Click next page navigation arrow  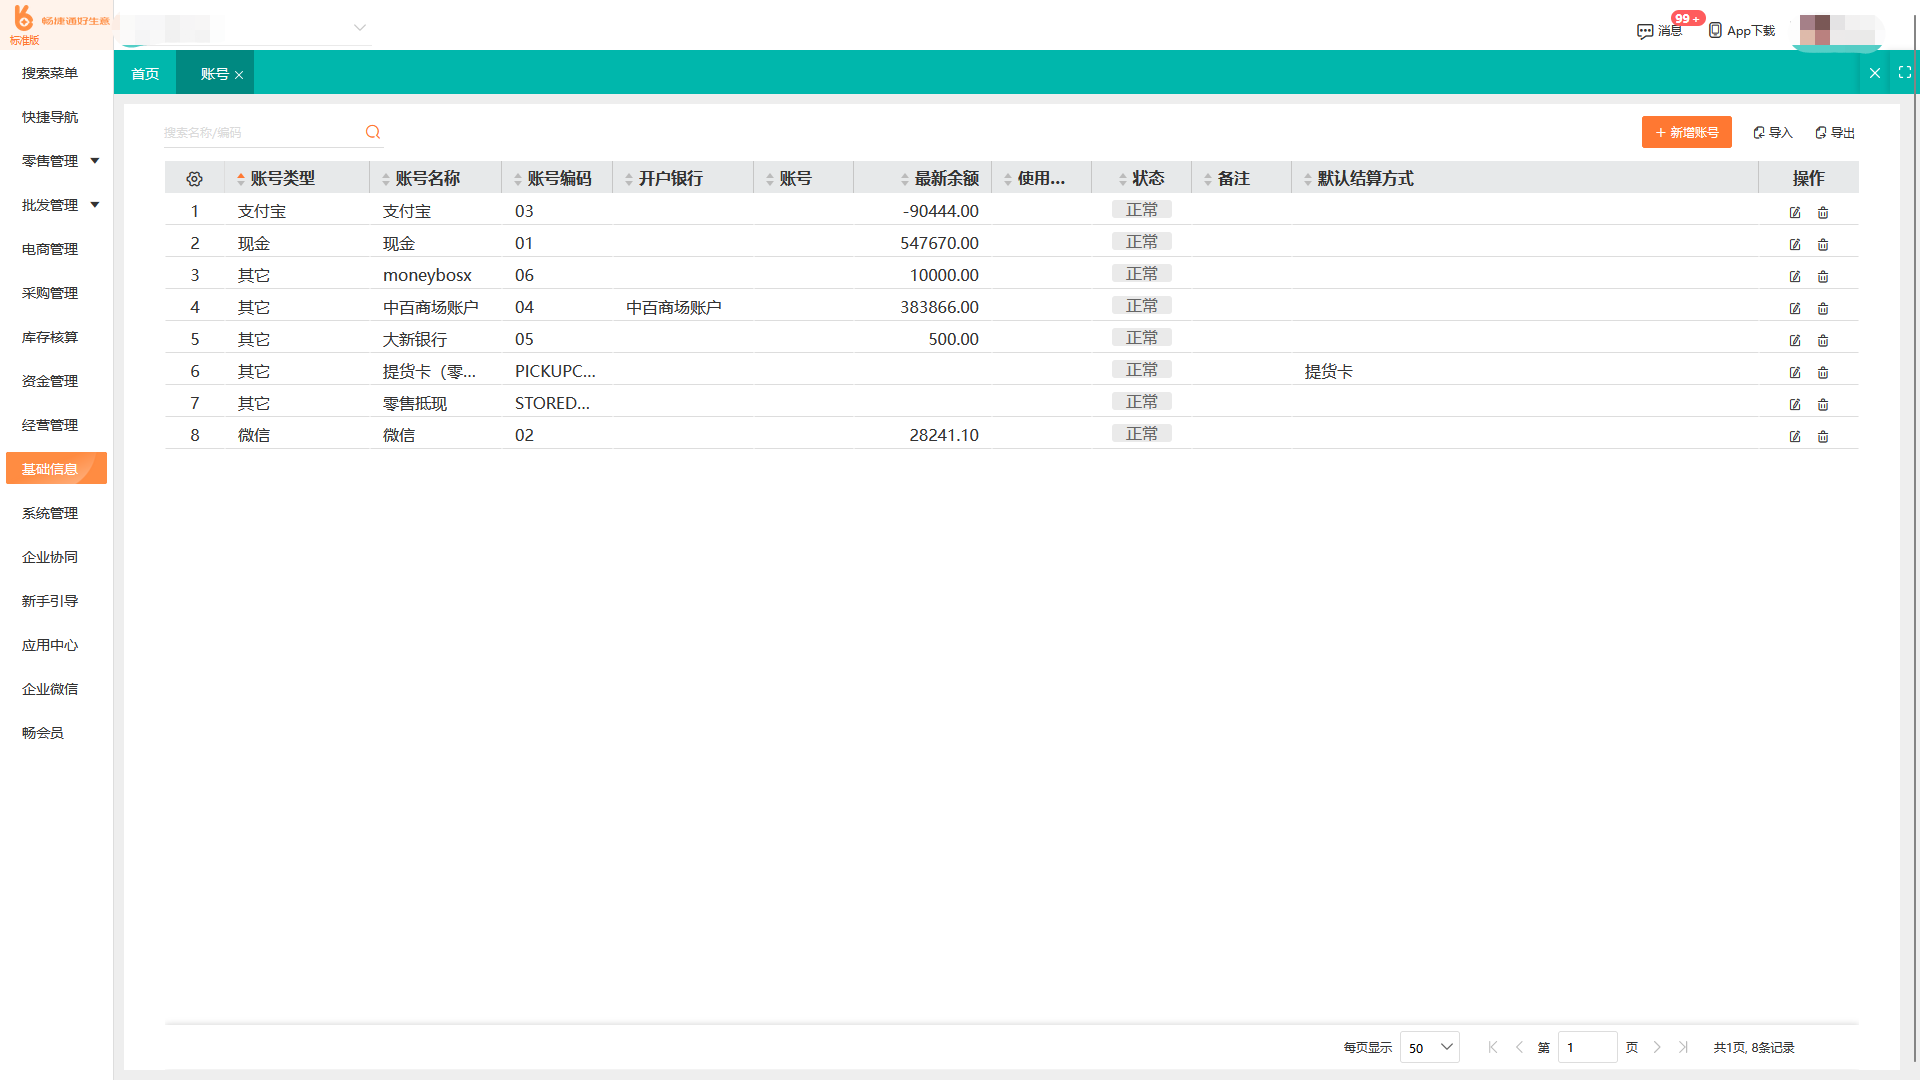(1658, 1047)
